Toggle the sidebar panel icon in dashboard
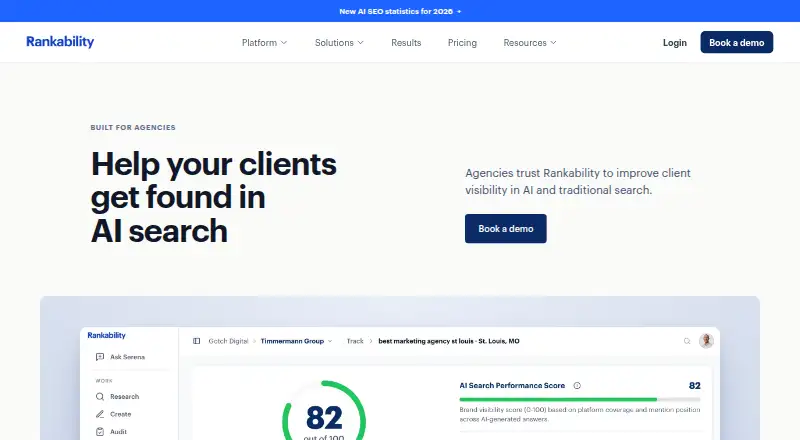 coord(196,341)
